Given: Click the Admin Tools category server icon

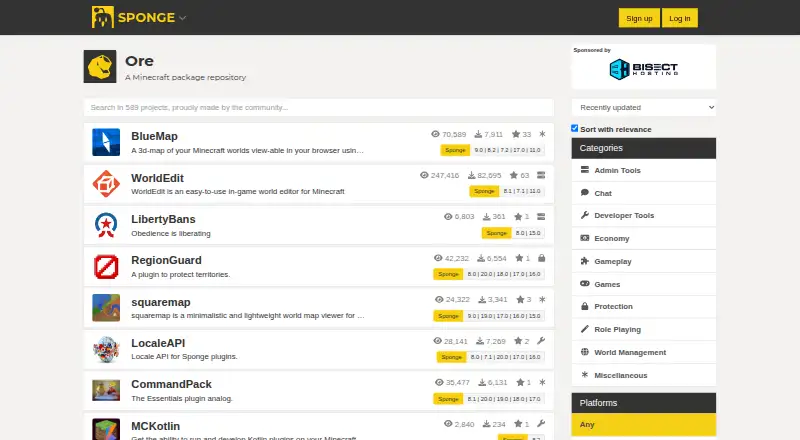Looking at the screenshot, I should click(585, 170).
